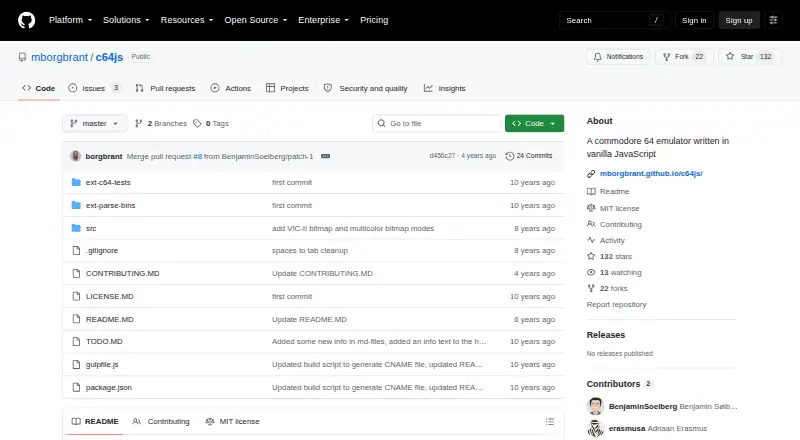Click the ellipsis commit message expander
This screenshot has width=800, height=440.
coord(326,156)
